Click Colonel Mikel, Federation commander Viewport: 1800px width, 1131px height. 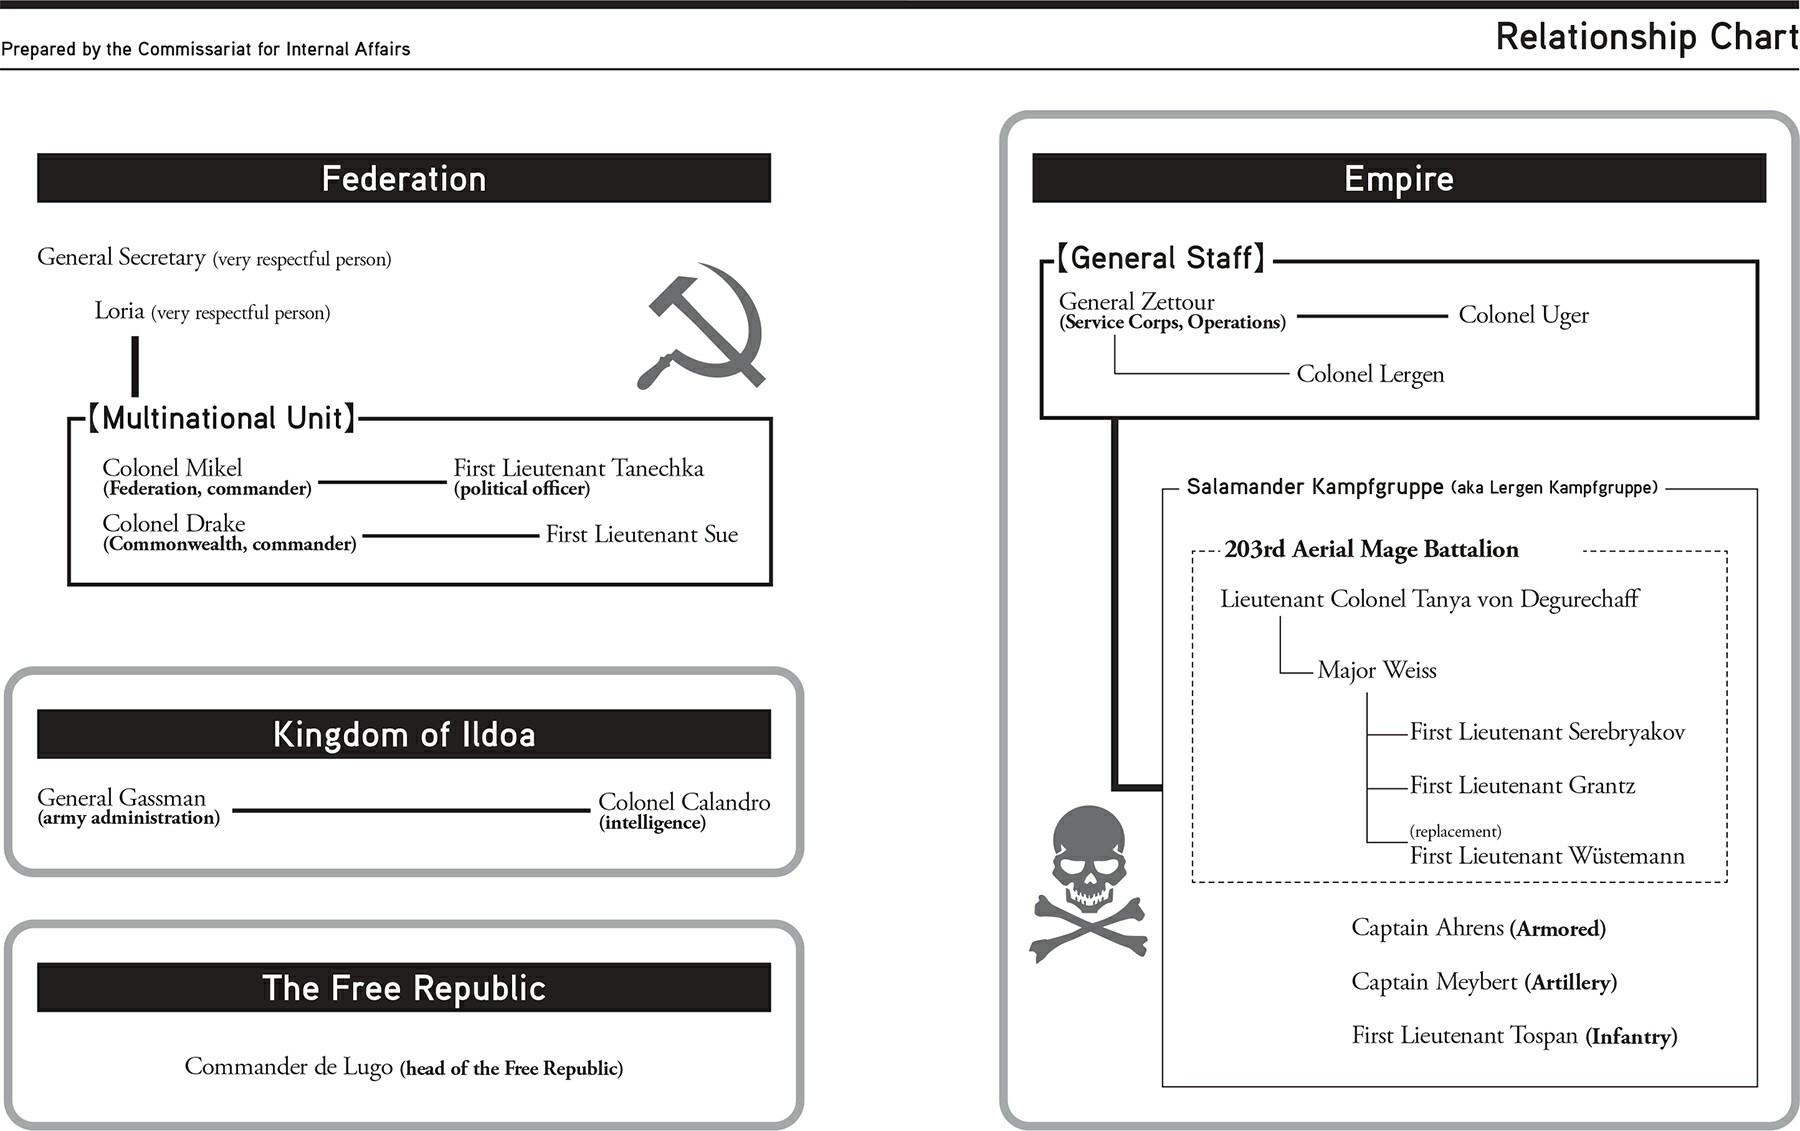click(173, 468)
